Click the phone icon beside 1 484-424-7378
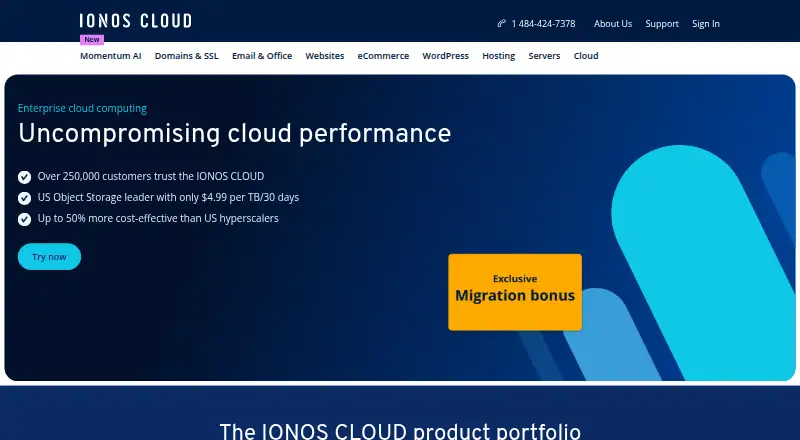Image resolution: width=800 pixels, height=440 pixels. pyautogui.click(x=502, y=23)
